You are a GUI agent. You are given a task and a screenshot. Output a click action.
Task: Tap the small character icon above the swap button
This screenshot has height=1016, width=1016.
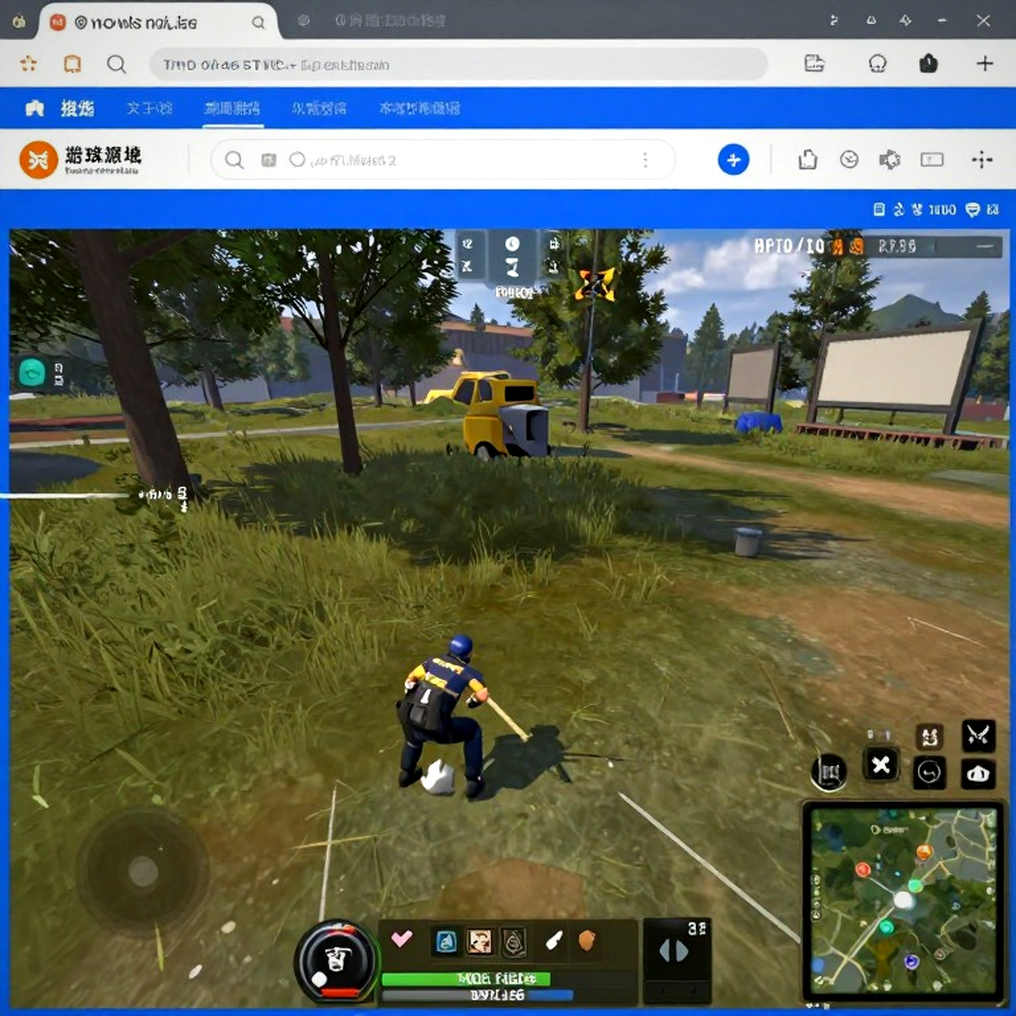929,736
